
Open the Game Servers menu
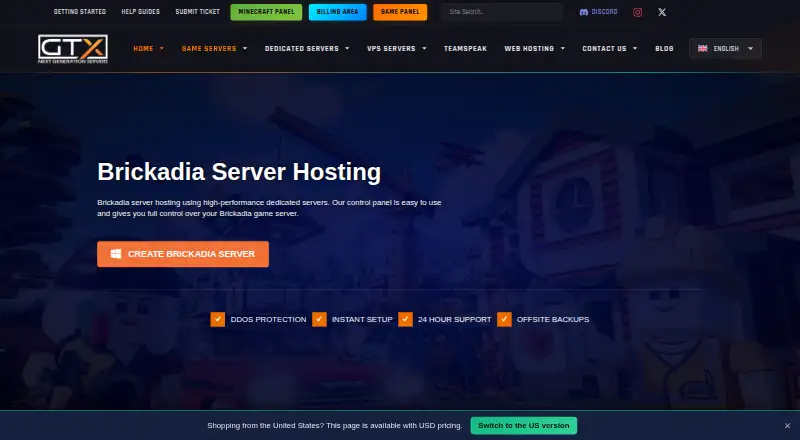click(x=209, y=48)
